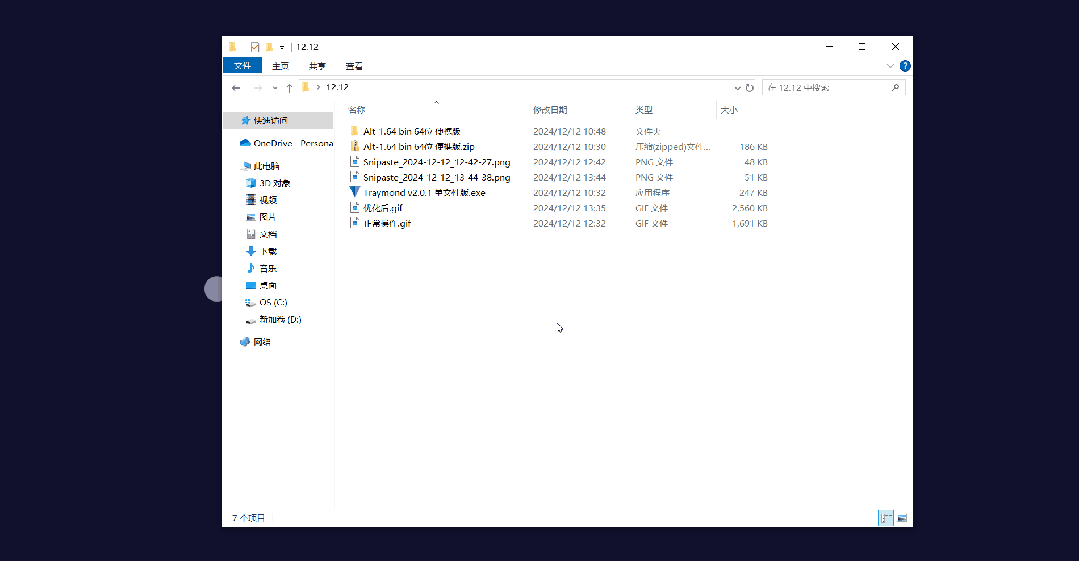The image size is (1079, 561).
Task: Click the Back arrow navigation button
Action: (236, 88)
